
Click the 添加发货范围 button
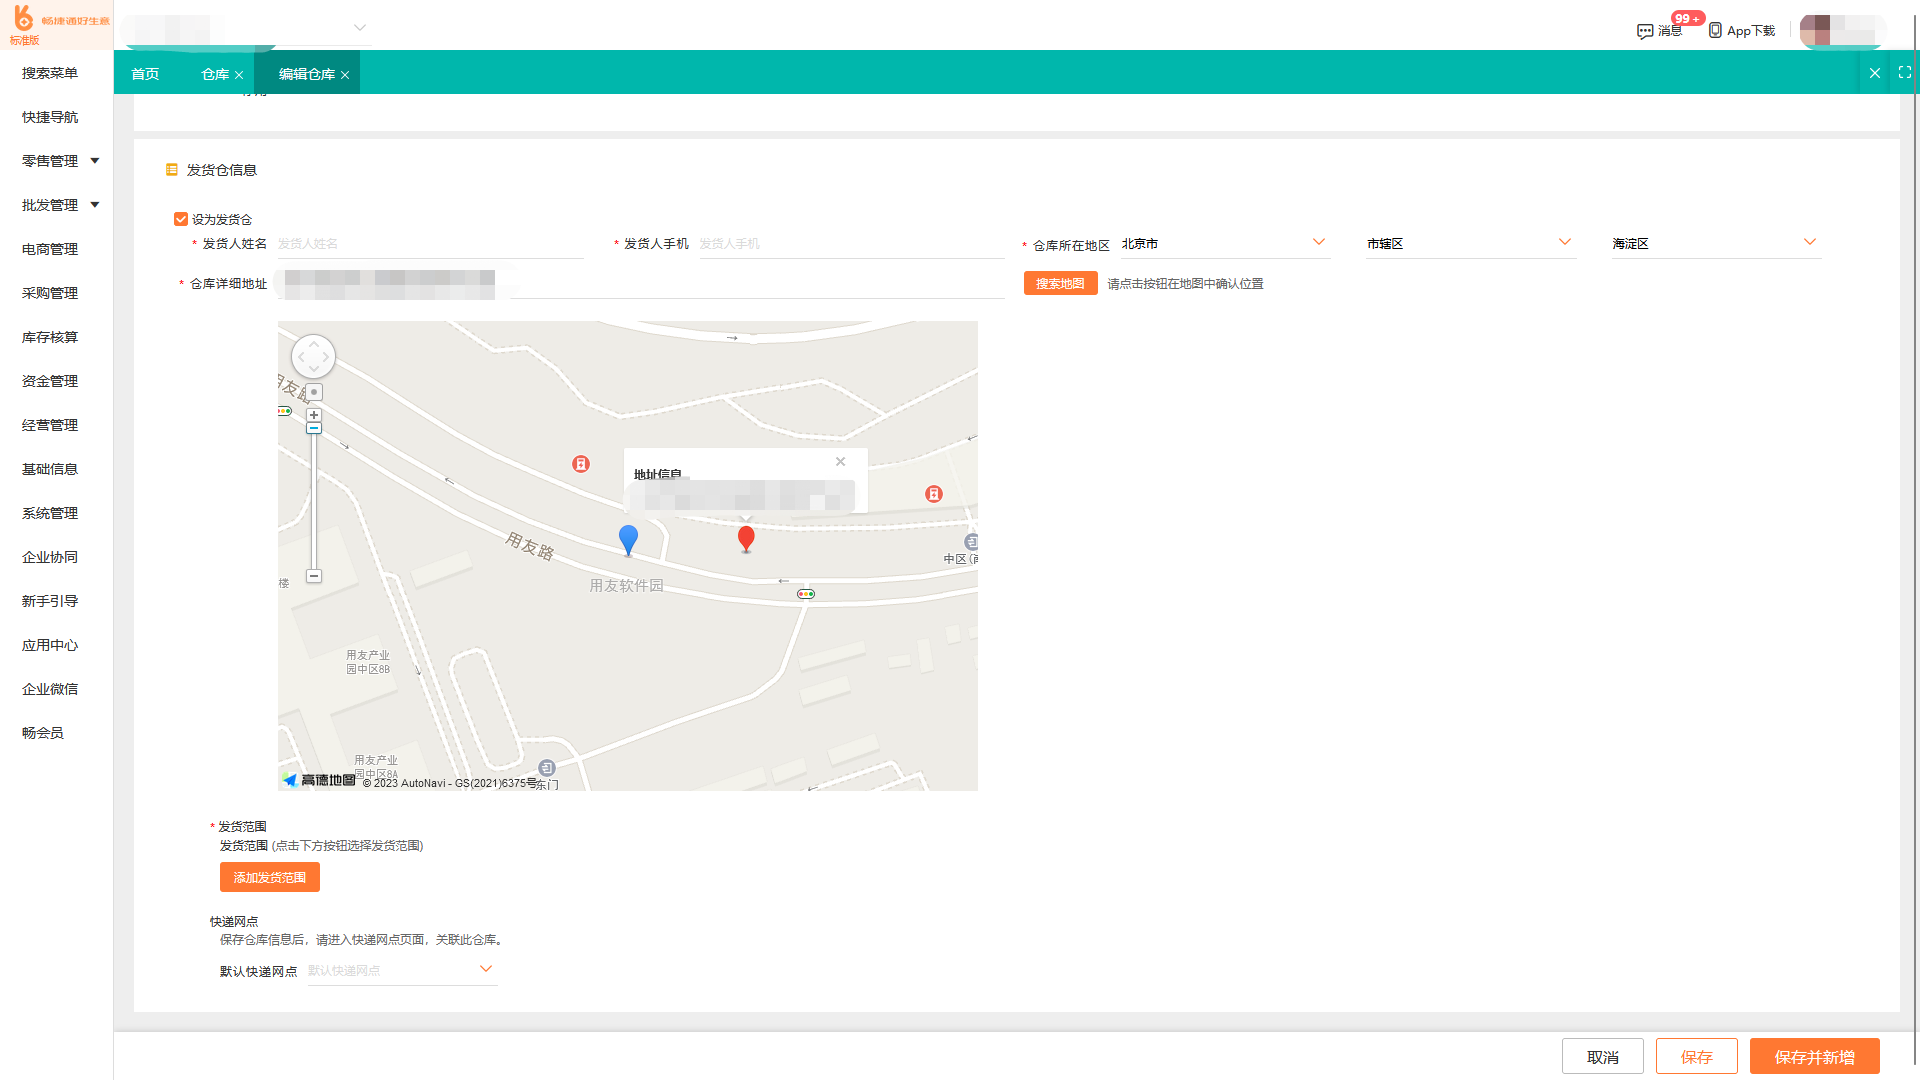click(x=269, y=877)
